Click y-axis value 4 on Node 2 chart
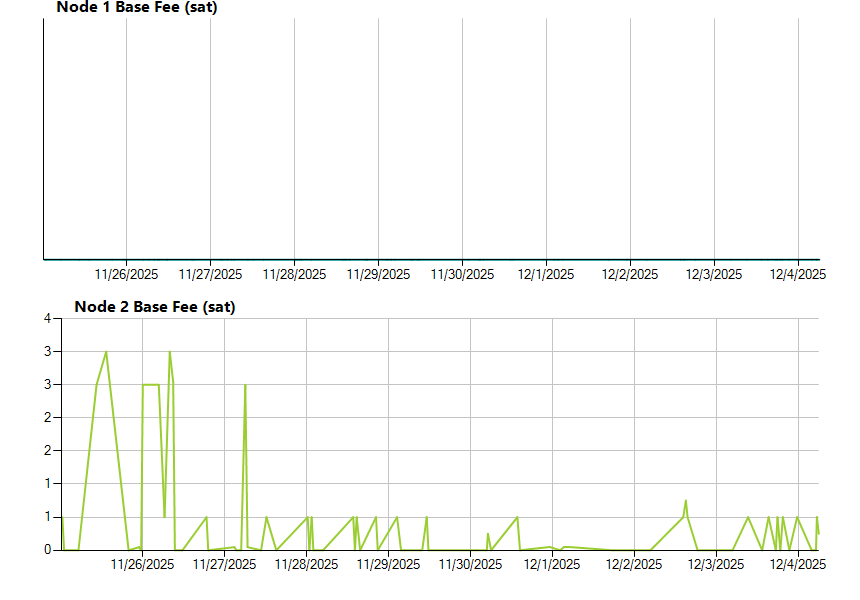 pyautogui.click(x=47, y=319)
